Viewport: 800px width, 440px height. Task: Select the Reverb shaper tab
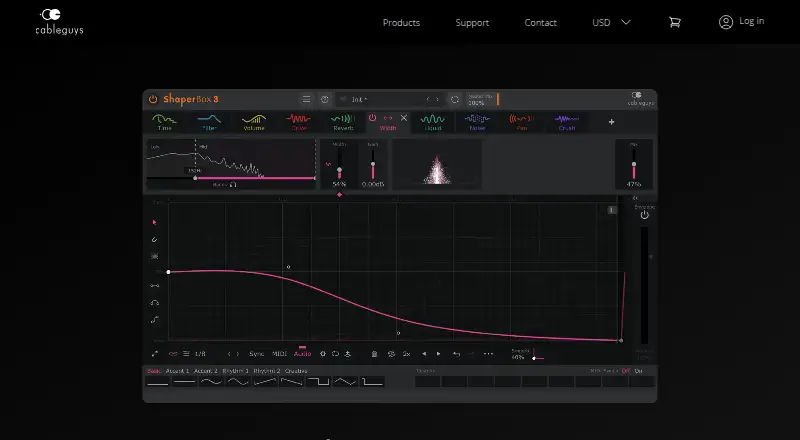point(343,123)
